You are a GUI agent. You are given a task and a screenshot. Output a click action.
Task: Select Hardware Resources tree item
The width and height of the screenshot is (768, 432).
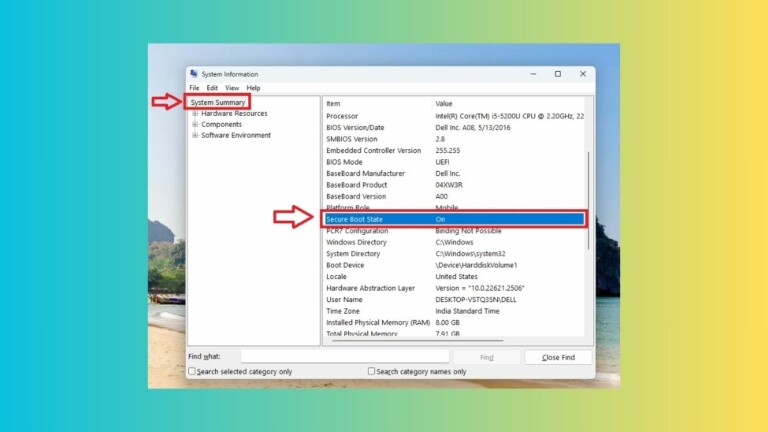[x=234, y=114]
